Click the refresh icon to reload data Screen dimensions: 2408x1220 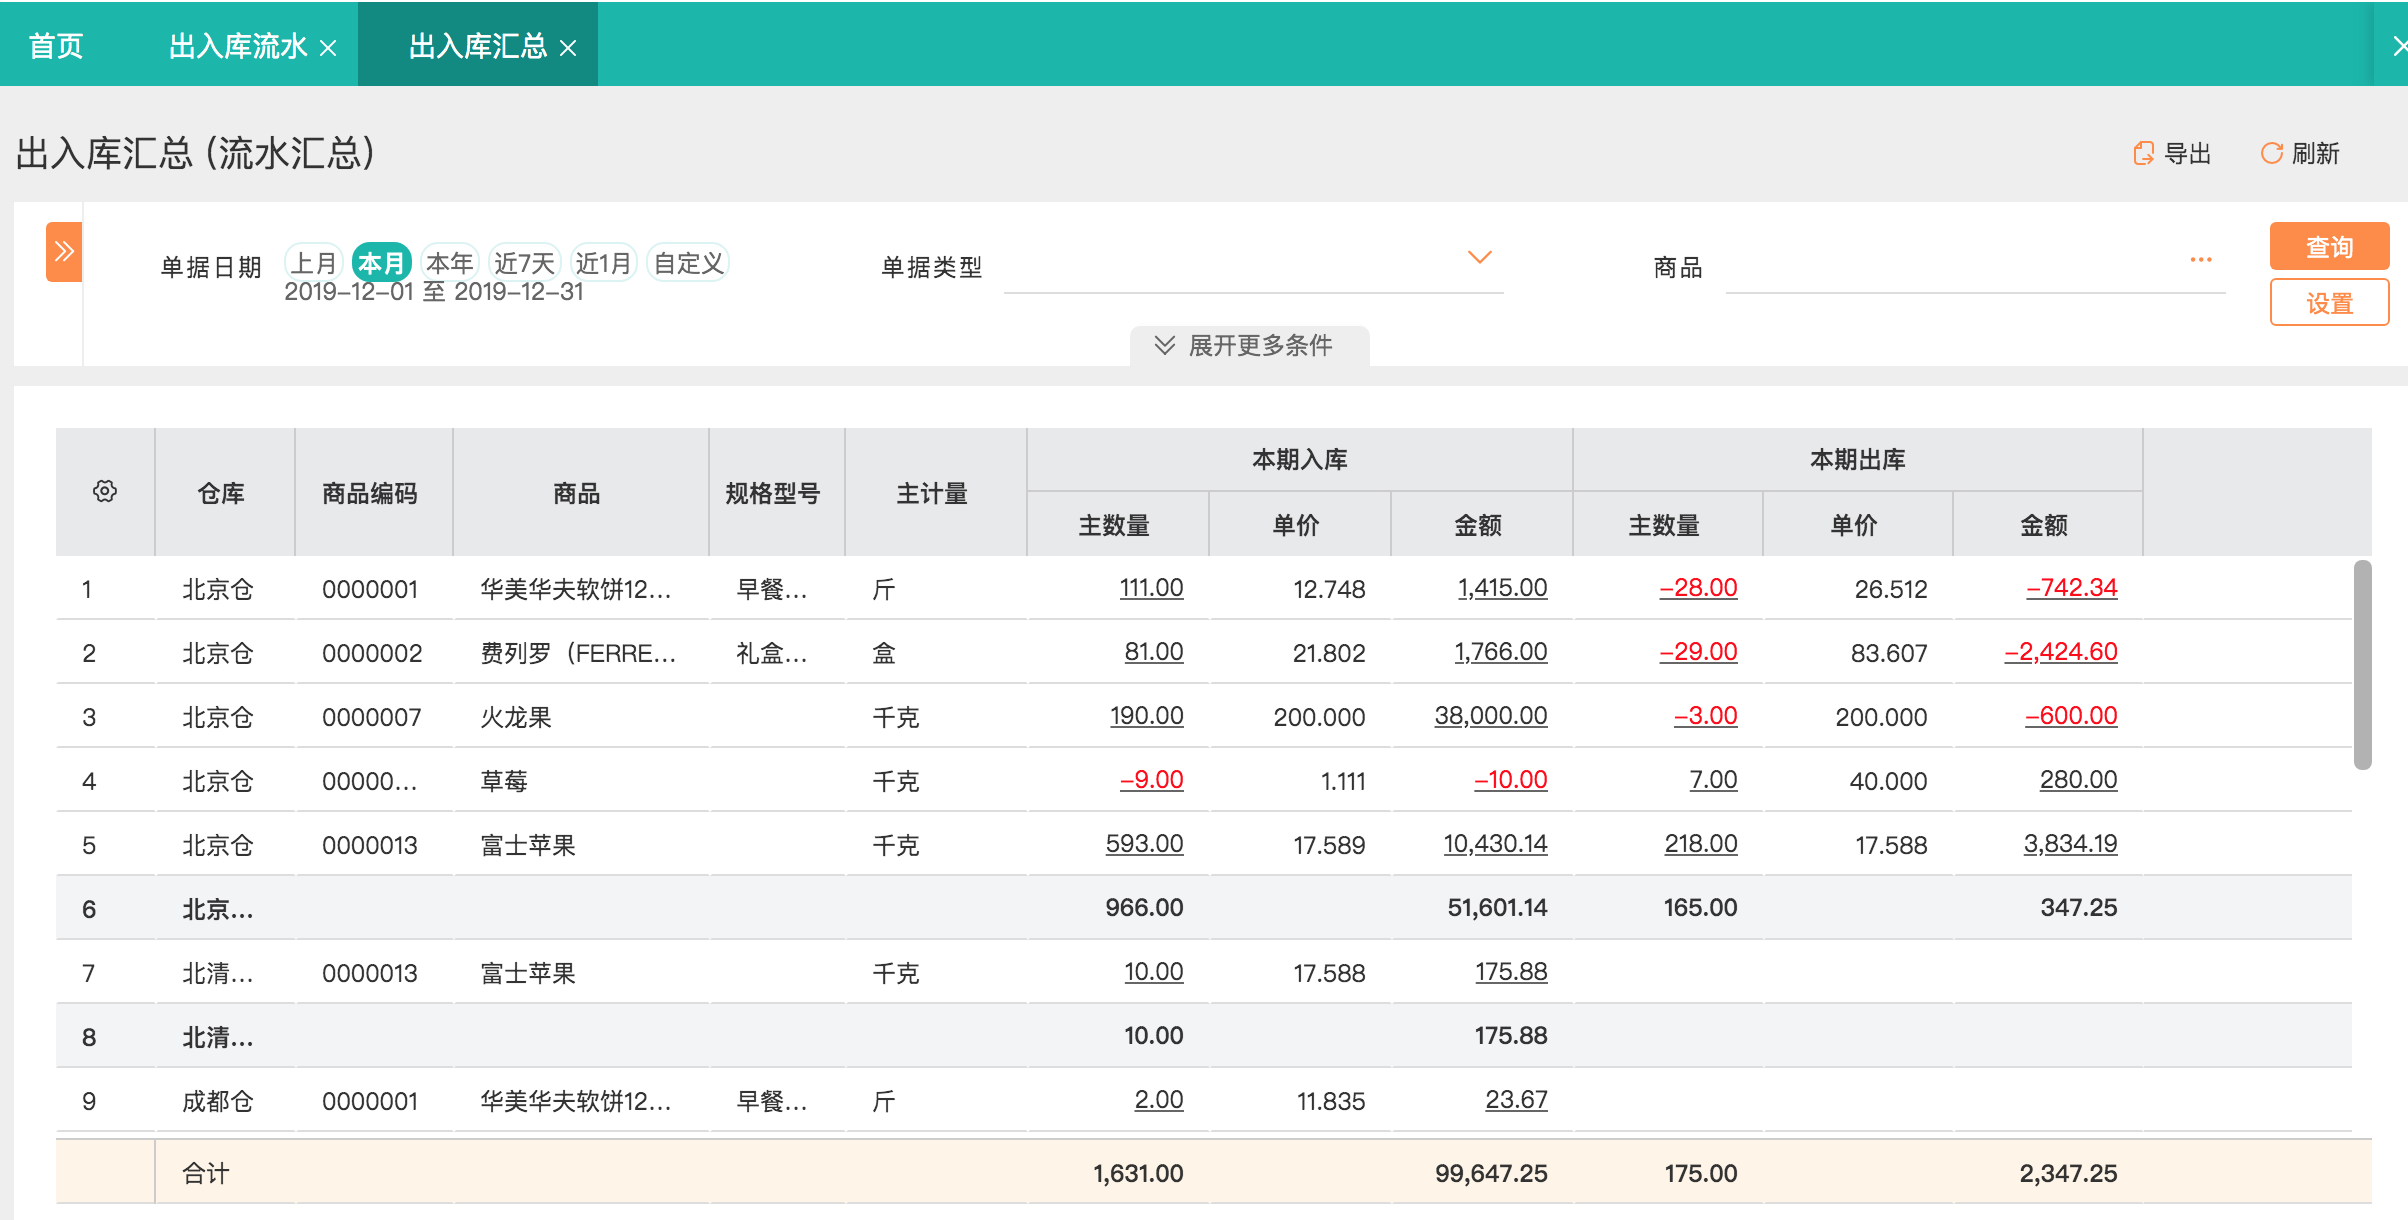pyautogui.click(x=2273, y=152)
